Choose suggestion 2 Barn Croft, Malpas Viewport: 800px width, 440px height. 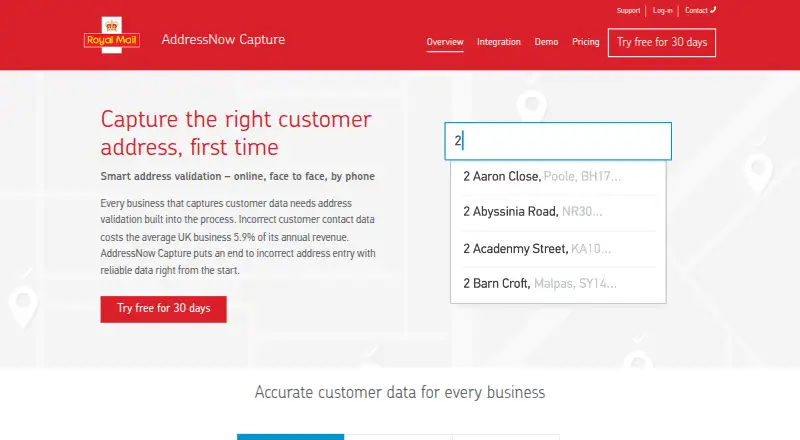pyautogui.click(x=558, y=284)
